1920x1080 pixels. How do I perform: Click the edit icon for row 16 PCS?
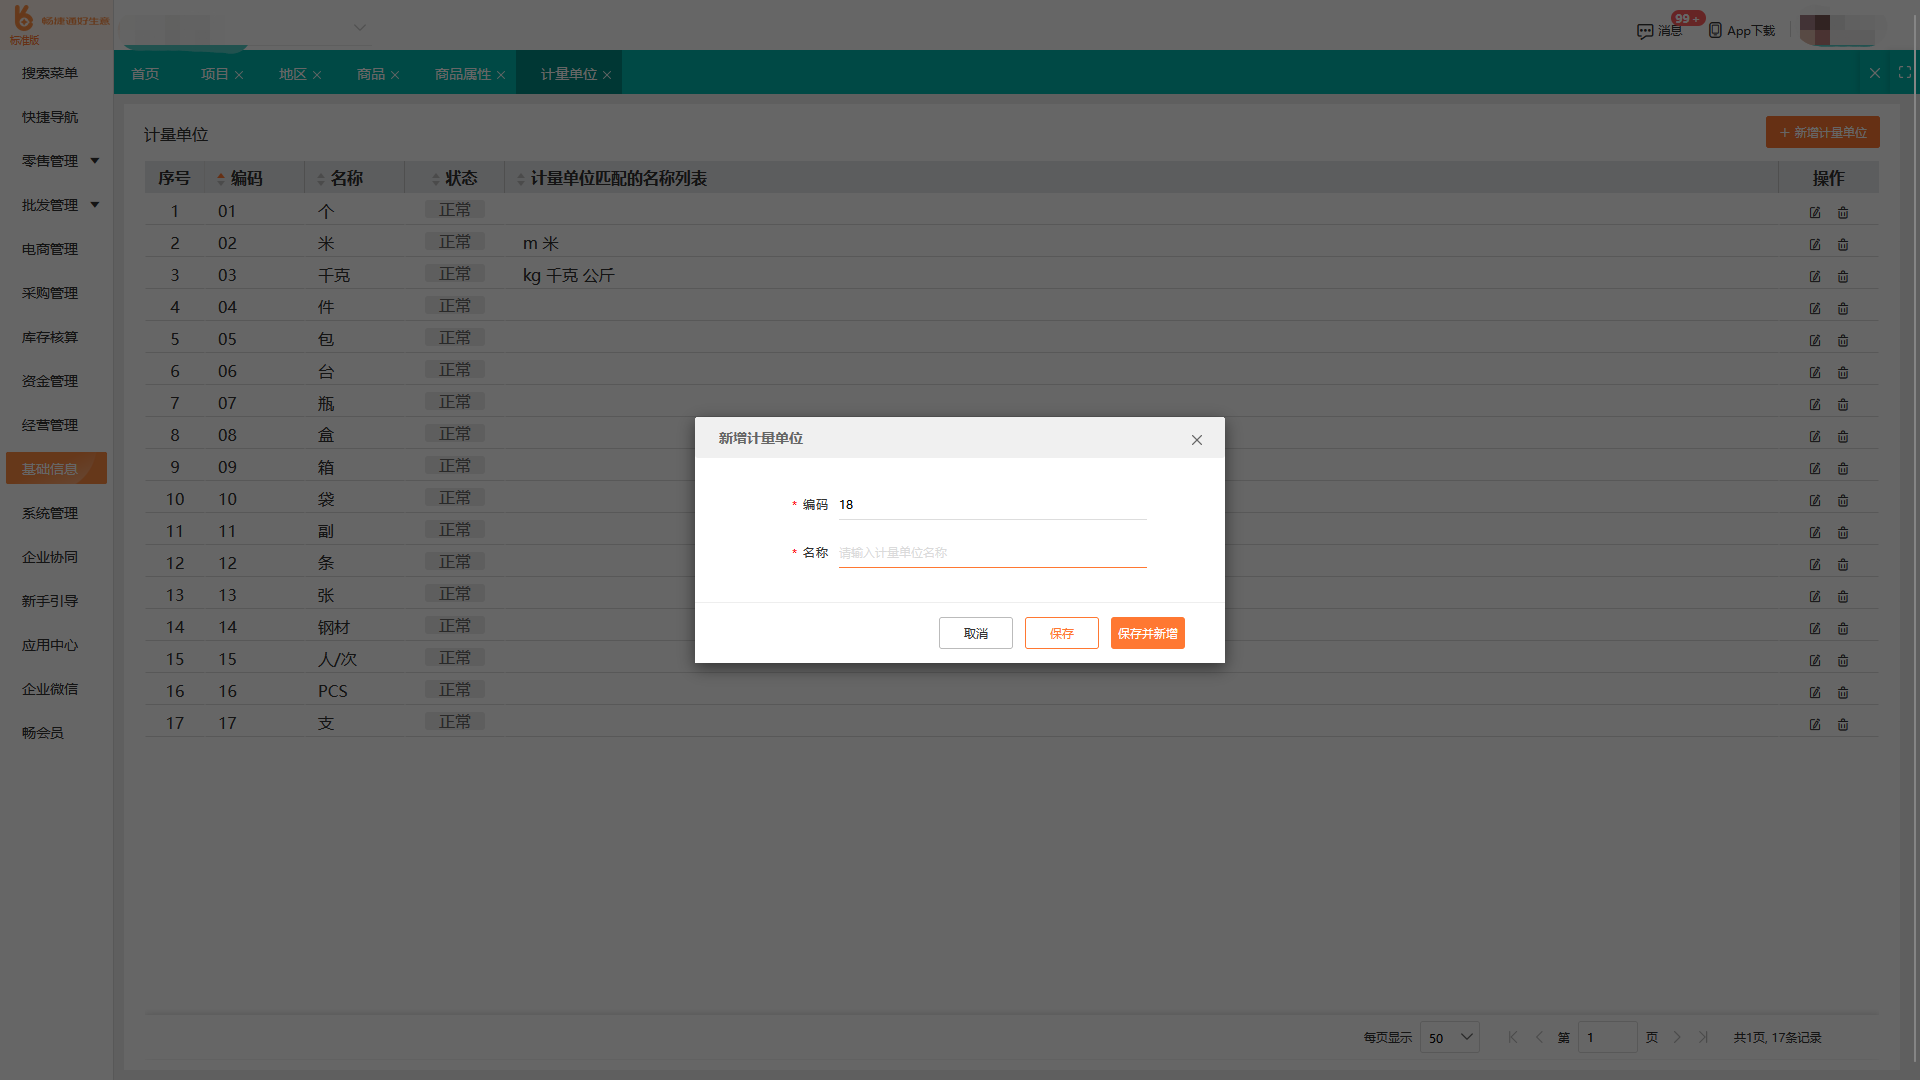click(x=1815, y=691)
